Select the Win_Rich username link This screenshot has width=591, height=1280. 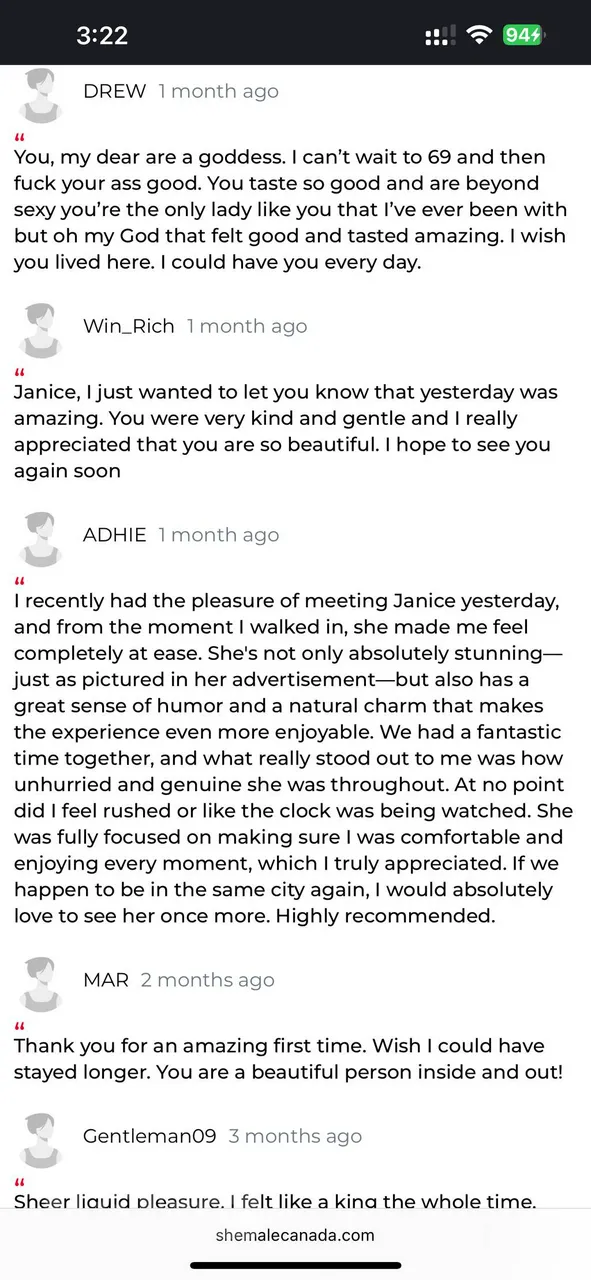128,325
